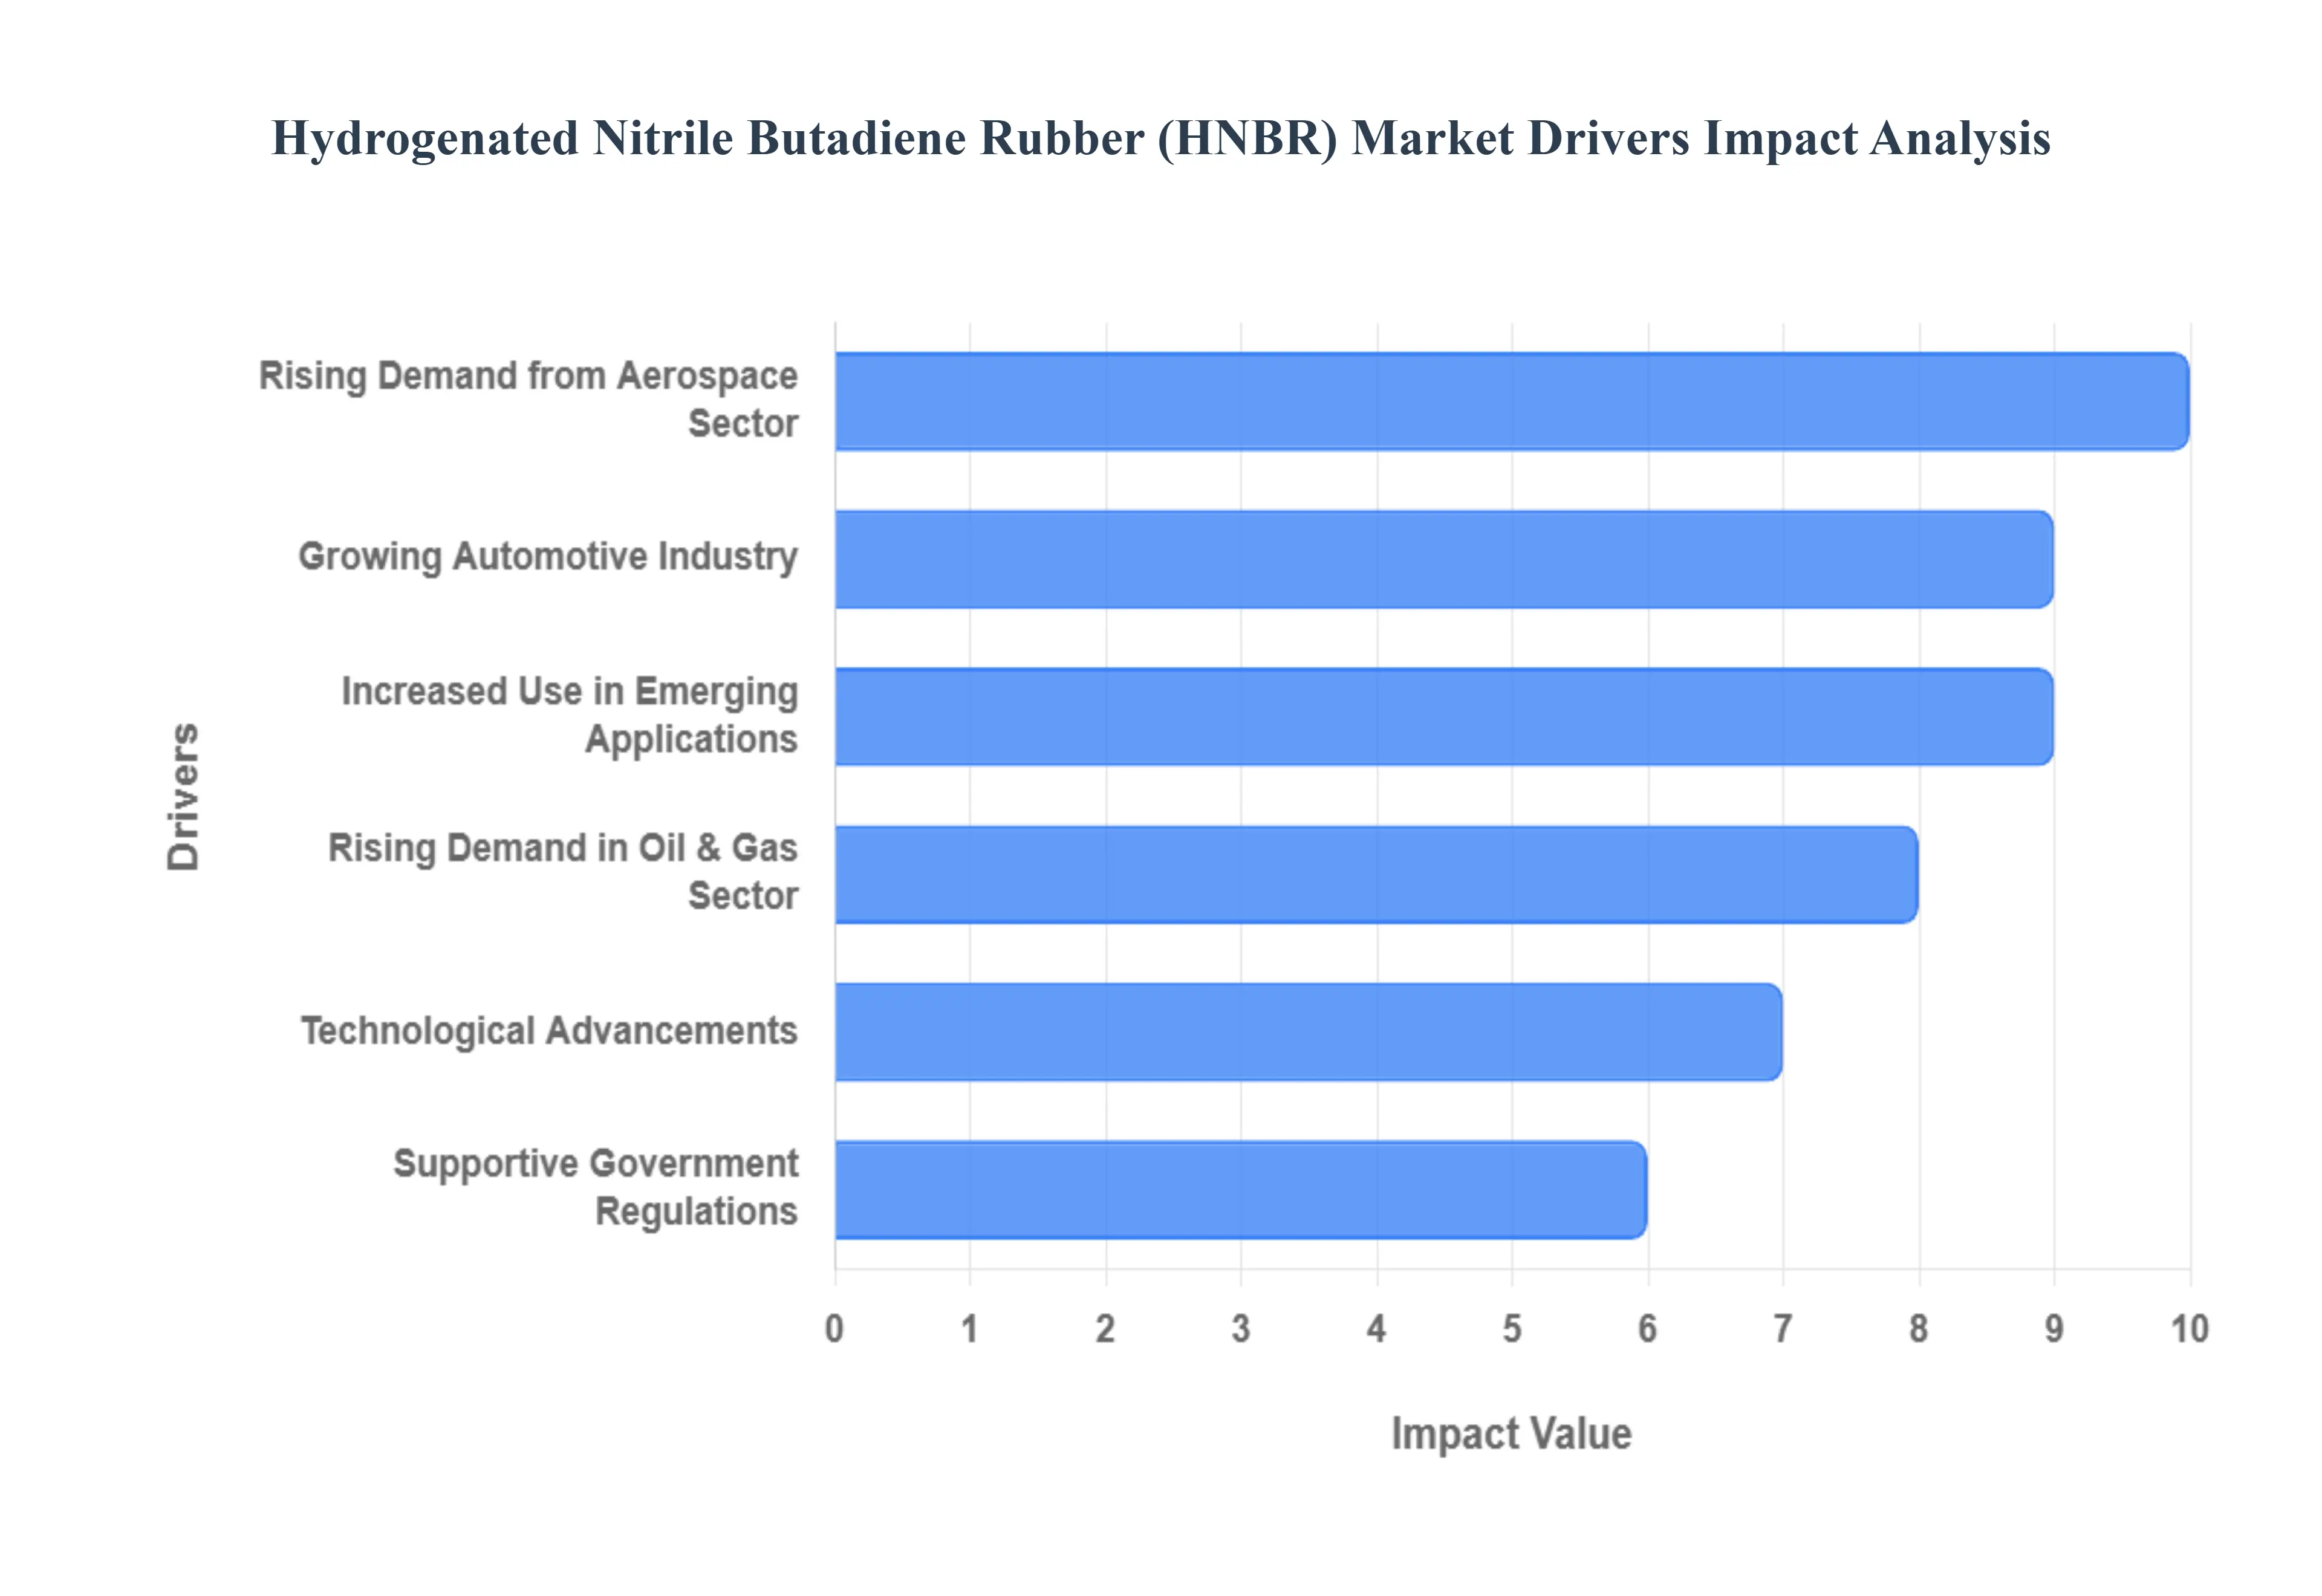Screen dimensions: 2322x1596
Task: Click the Rising Demand from Aerospace Sector label
Action: point(528,399)
